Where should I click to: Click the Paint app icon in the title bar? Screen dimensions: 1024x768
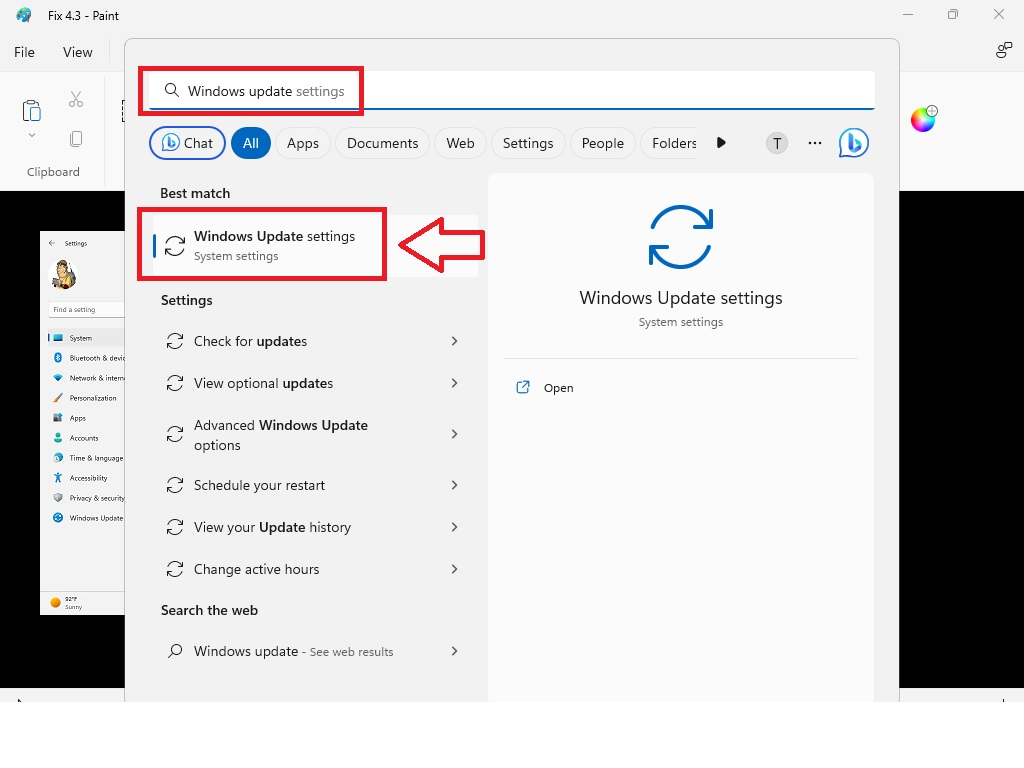point(24,15)
